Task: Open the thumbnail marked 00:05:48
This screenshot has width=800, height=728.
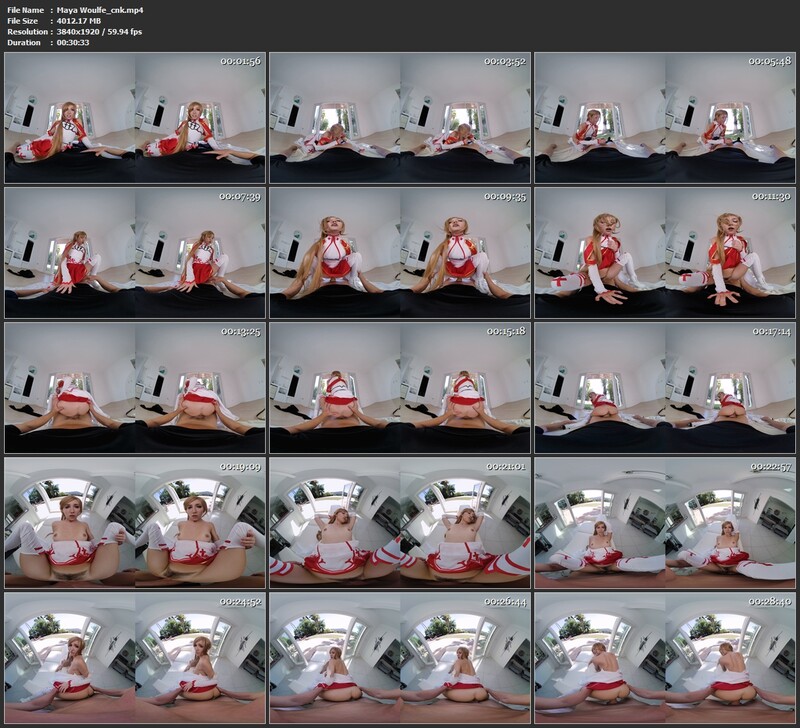Action: point(665,118)
